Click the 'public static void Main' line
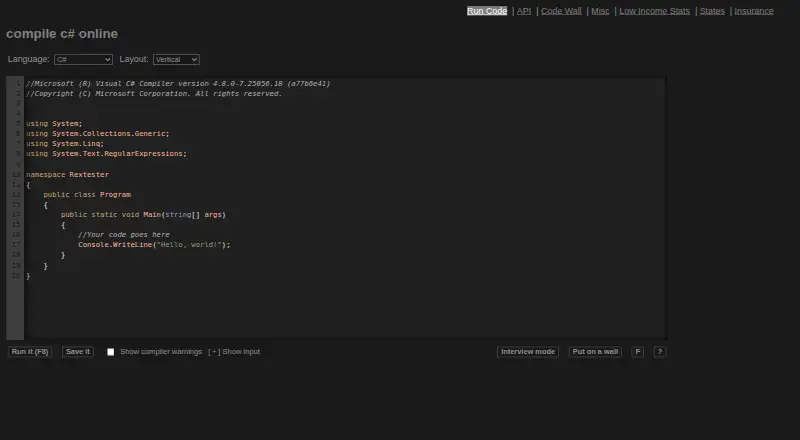 click(143, 214)
